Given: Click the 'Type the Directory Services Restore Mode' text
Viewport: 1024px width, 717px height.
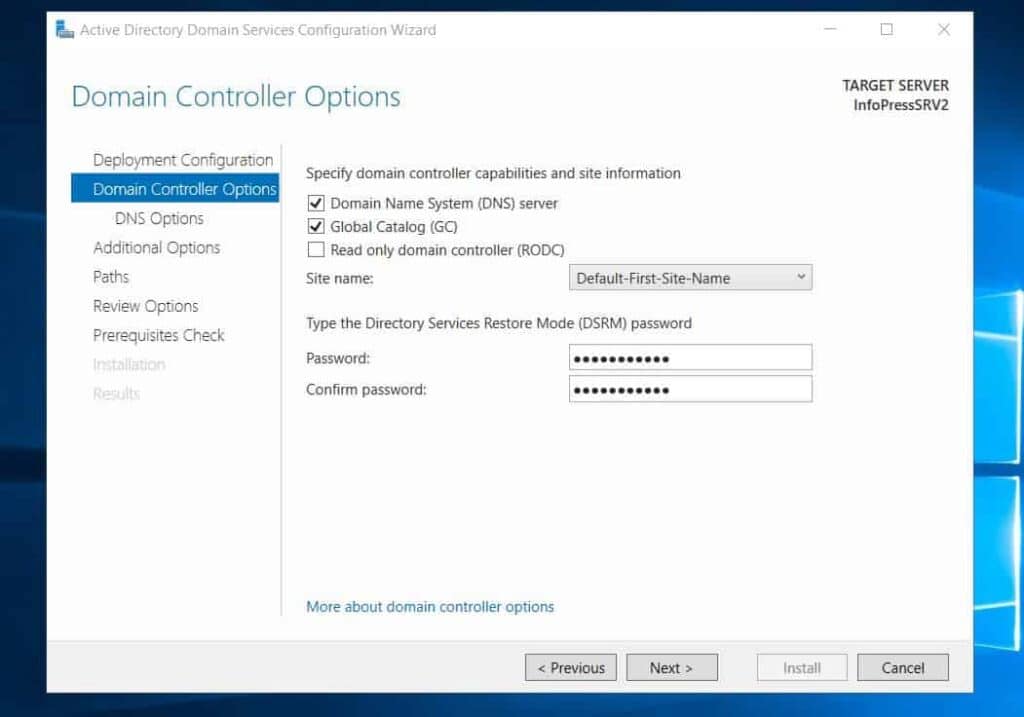Looking at the screenshot, I should click(x=499, y=323).
